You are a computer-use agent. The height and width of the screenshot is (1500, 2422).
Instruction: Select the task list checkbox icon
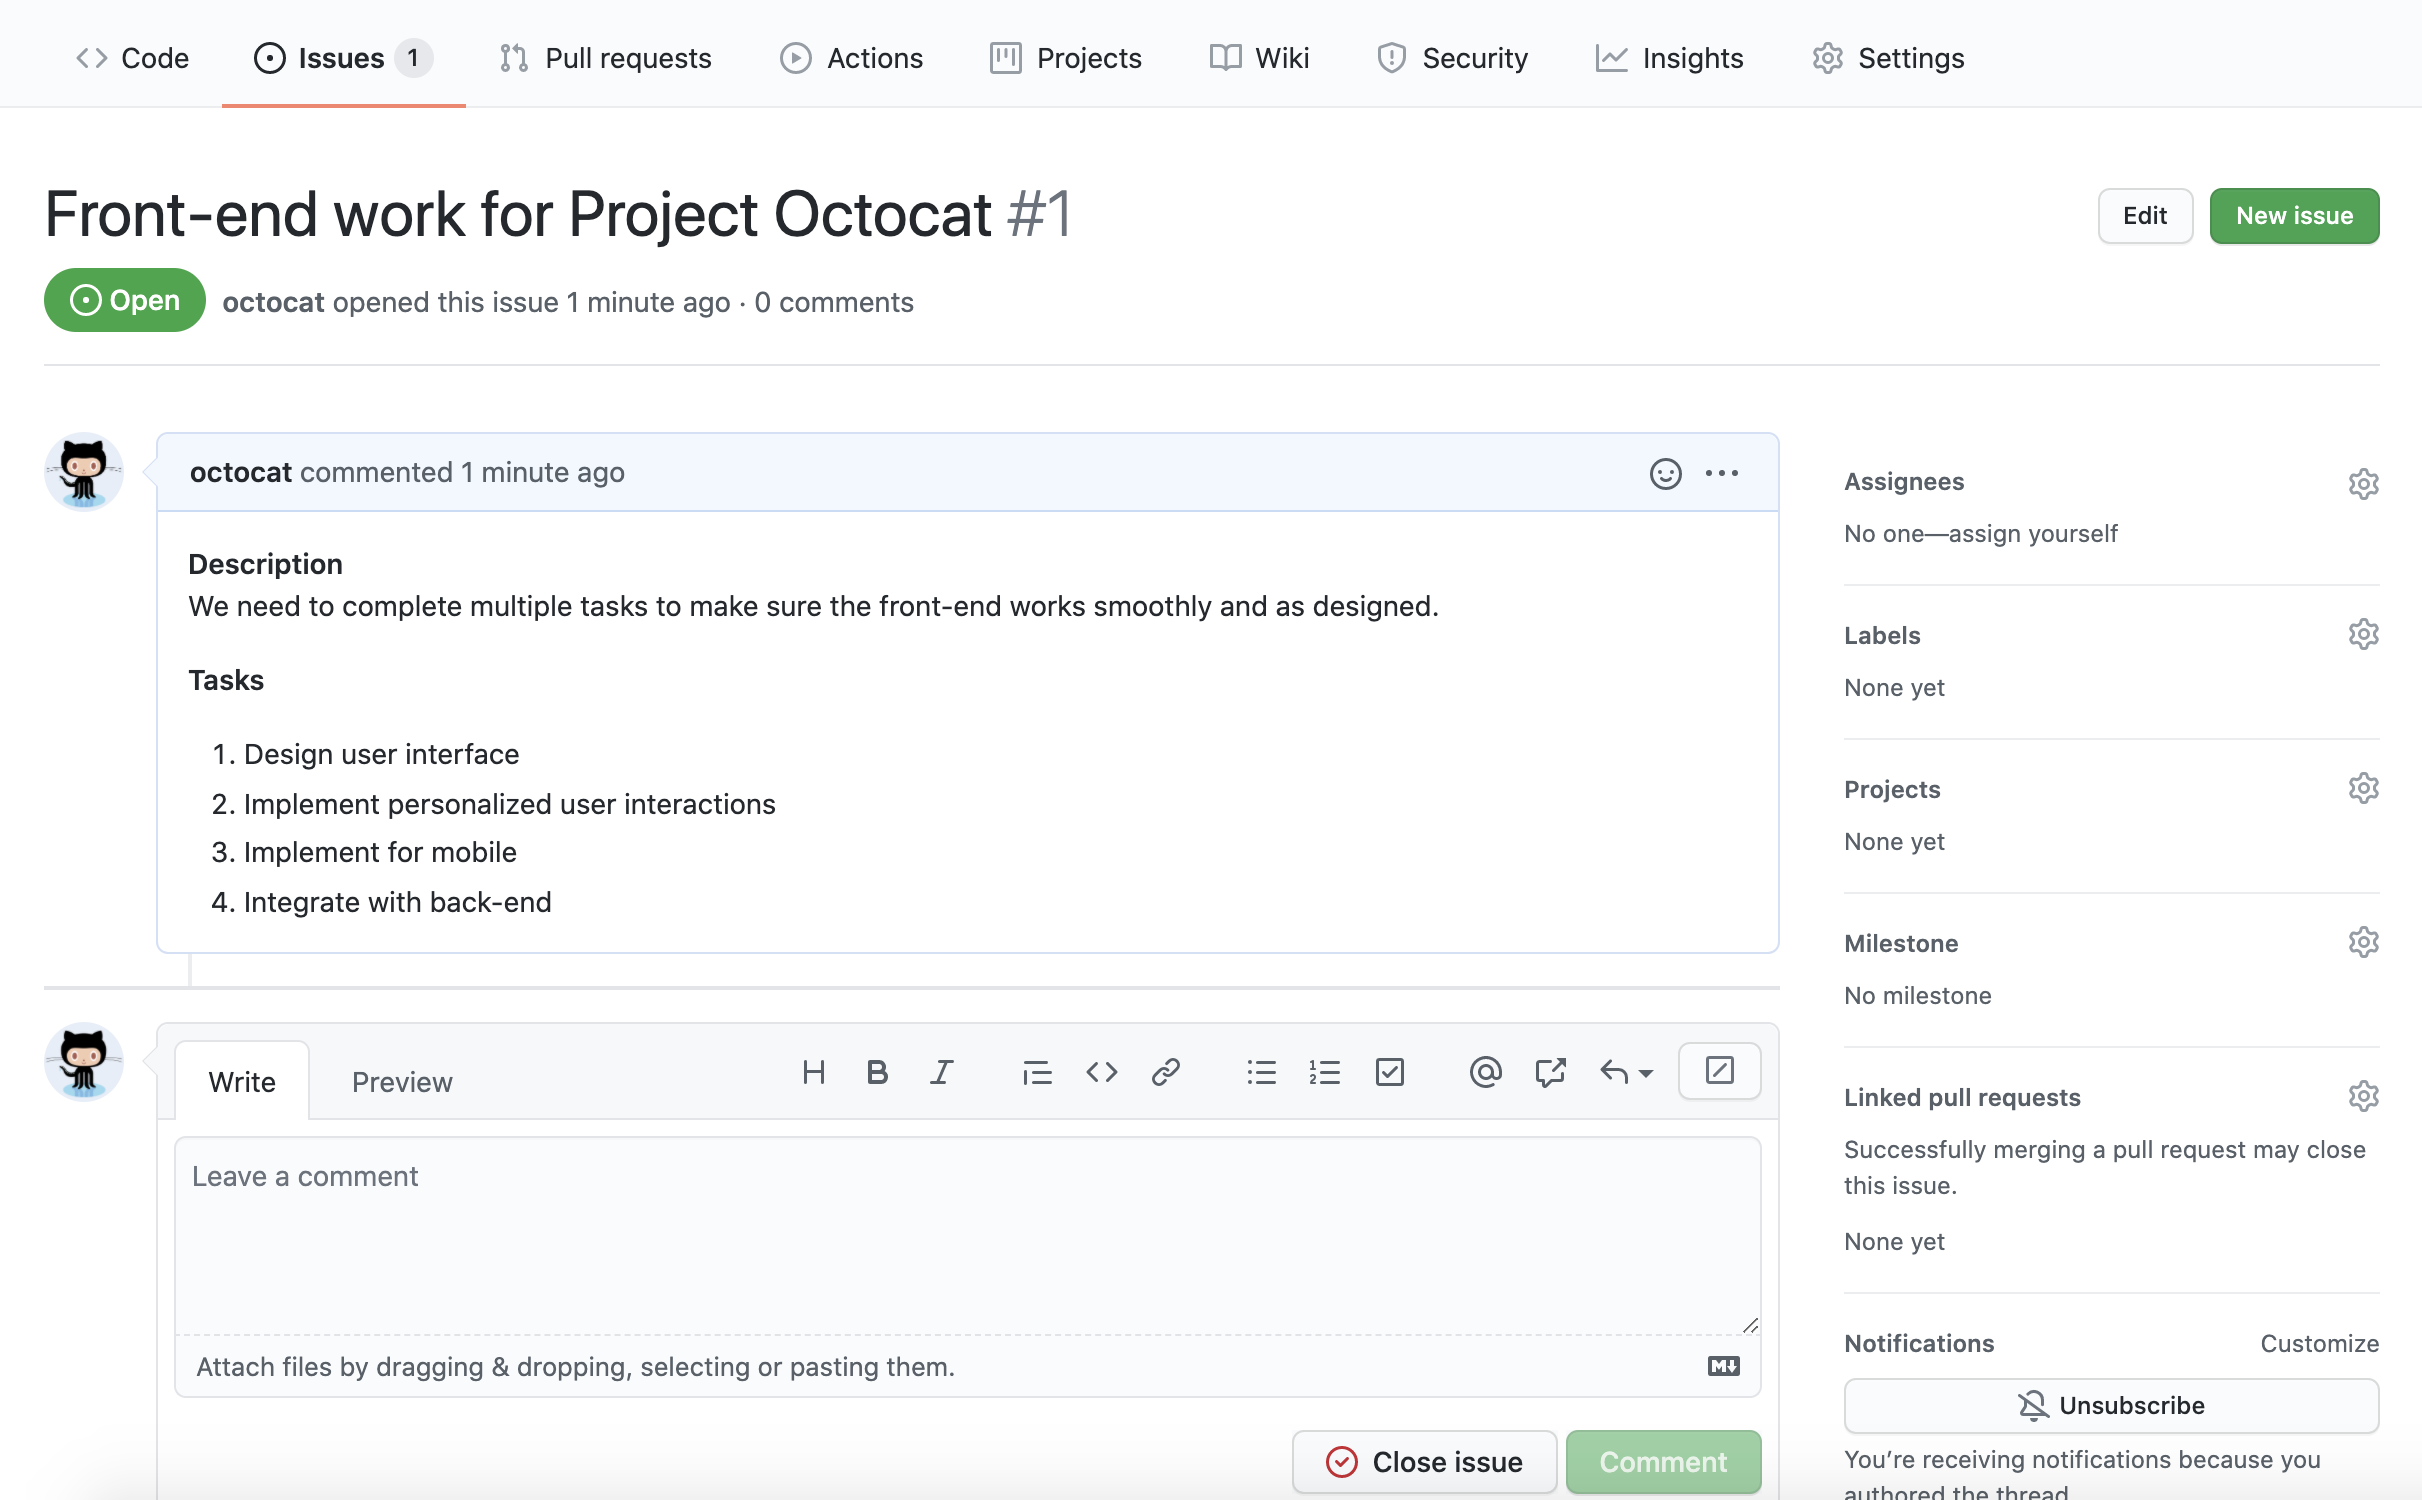click(x=1389, y=1071)
